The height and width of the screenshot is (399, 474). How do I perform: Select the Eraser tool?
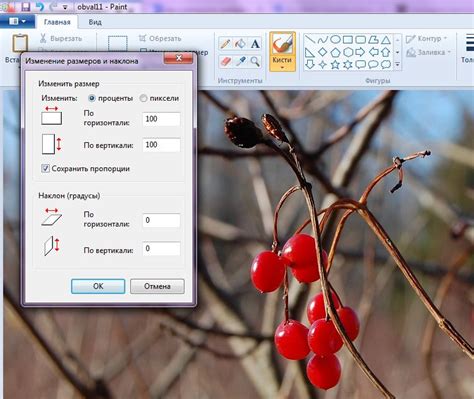coord(225,61)
